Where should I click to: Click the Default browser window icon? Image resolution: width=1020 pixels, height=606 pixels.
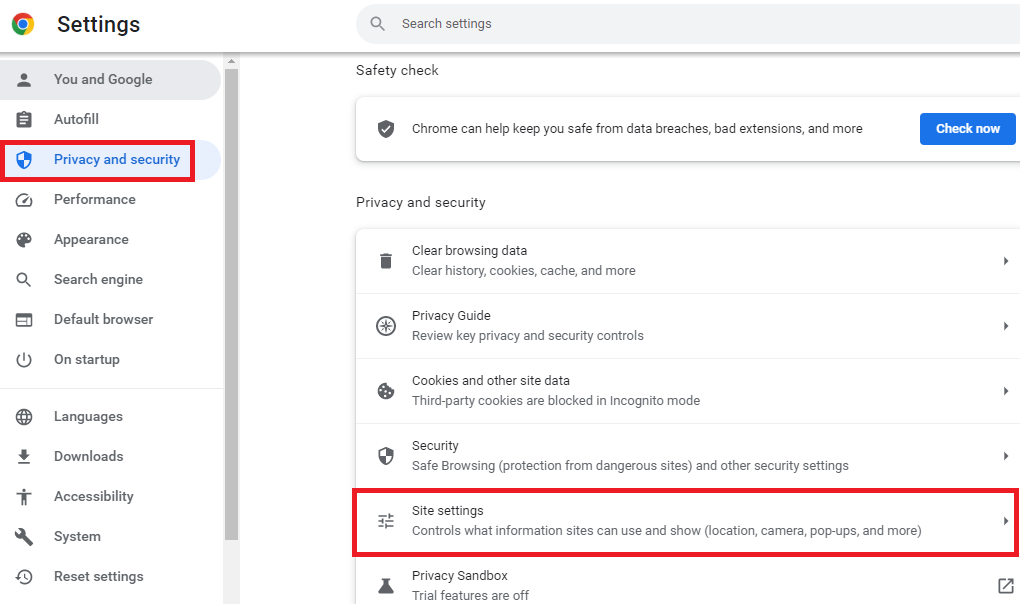tap(24, 320)
